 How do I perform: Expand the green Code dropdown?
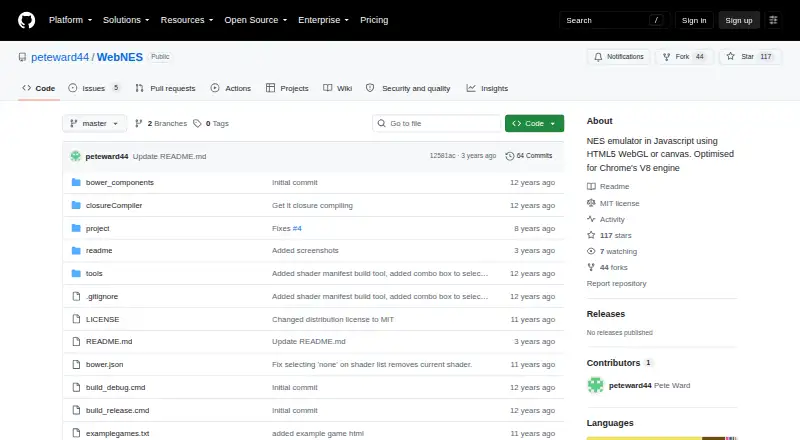click(x=534, y=124)
